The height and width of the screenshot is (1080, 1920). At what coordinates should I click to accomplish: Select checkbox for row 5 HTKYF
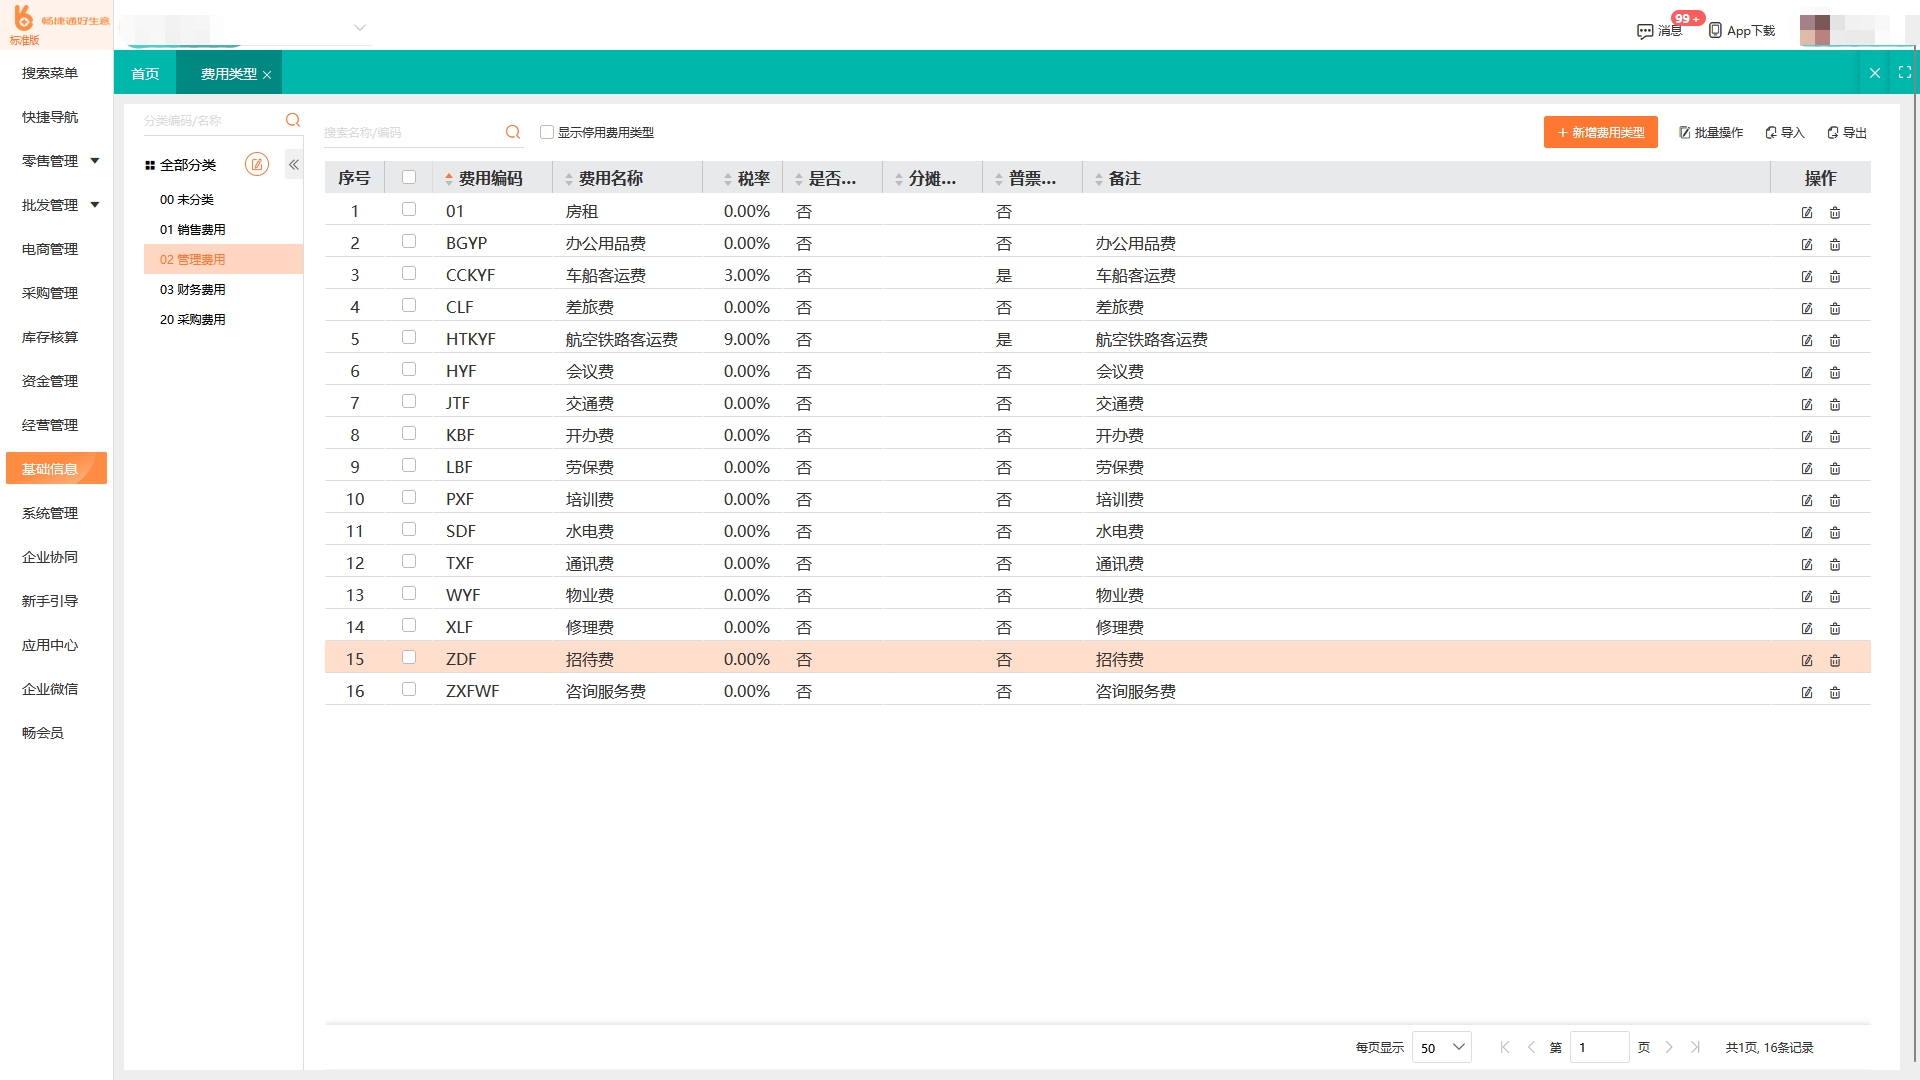[x=409, y=338]
